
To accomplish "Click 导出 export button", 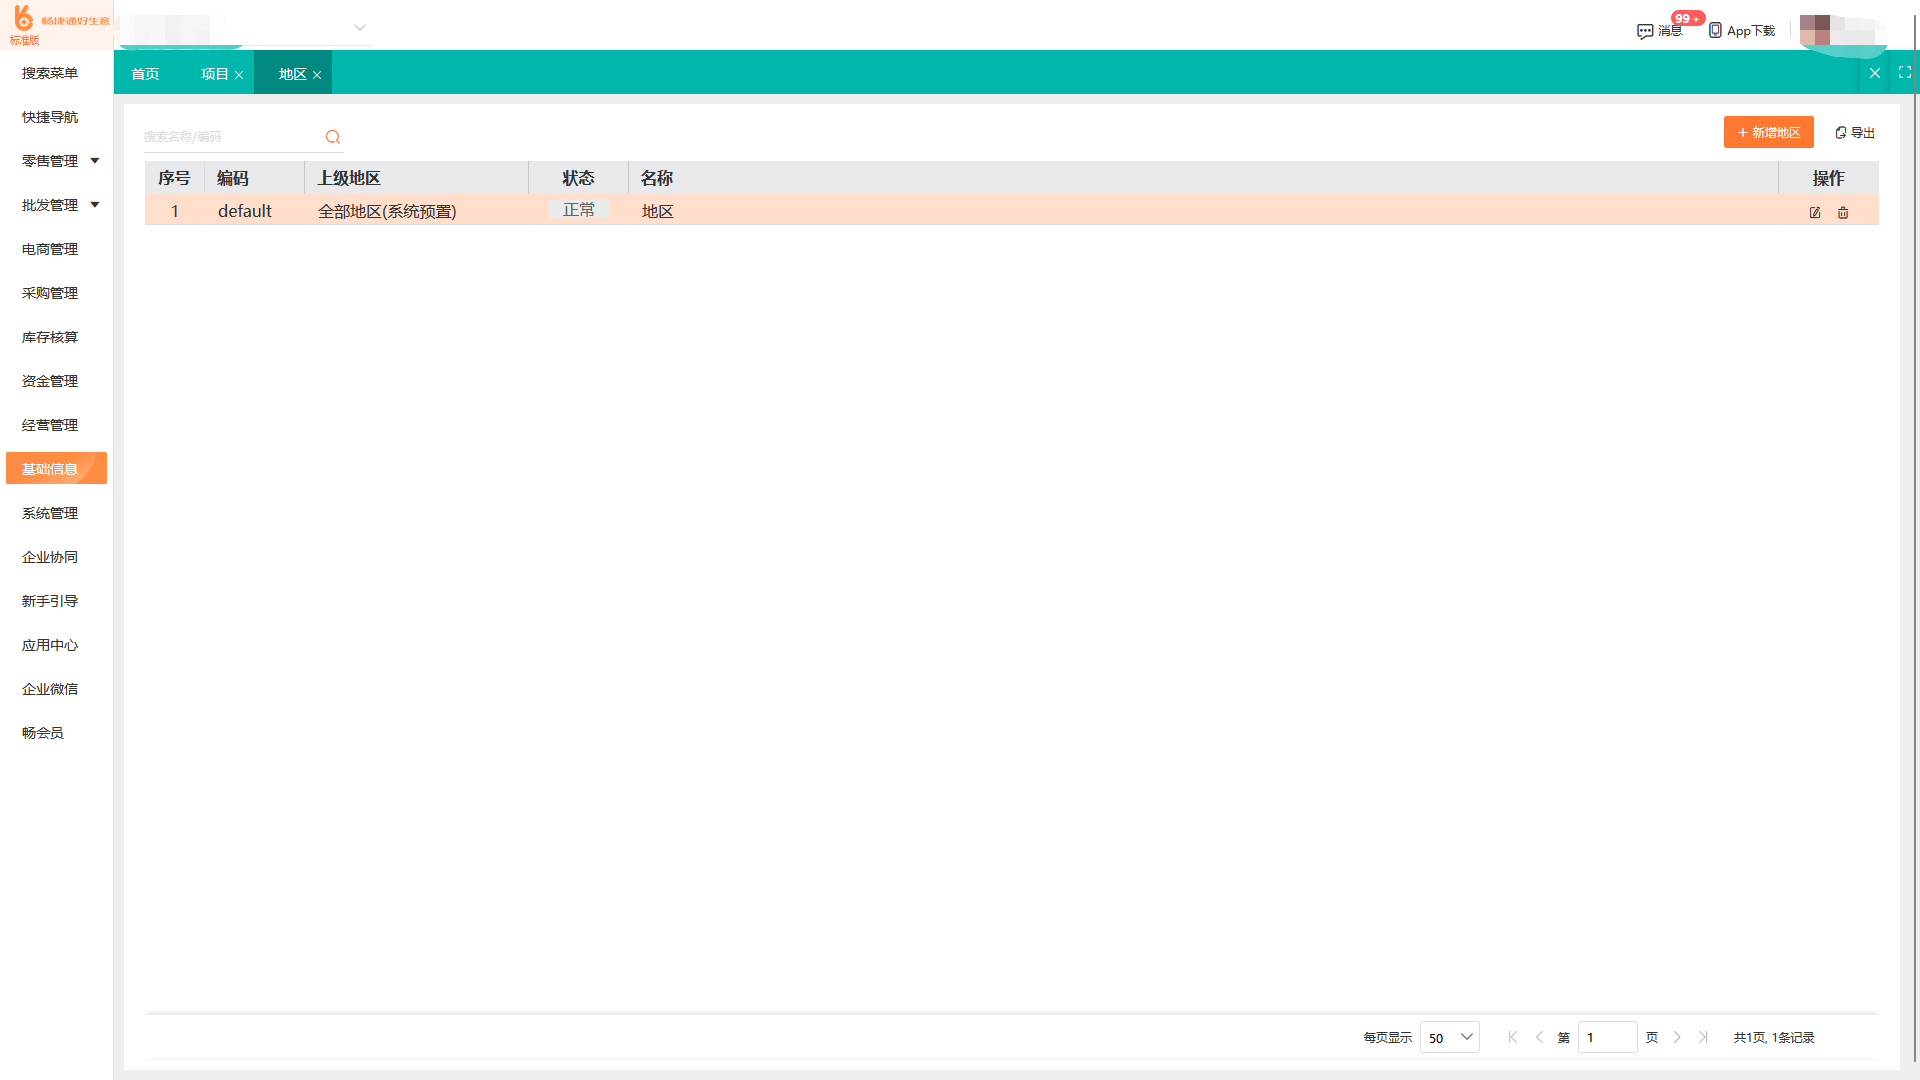I will pos(1855,132).
